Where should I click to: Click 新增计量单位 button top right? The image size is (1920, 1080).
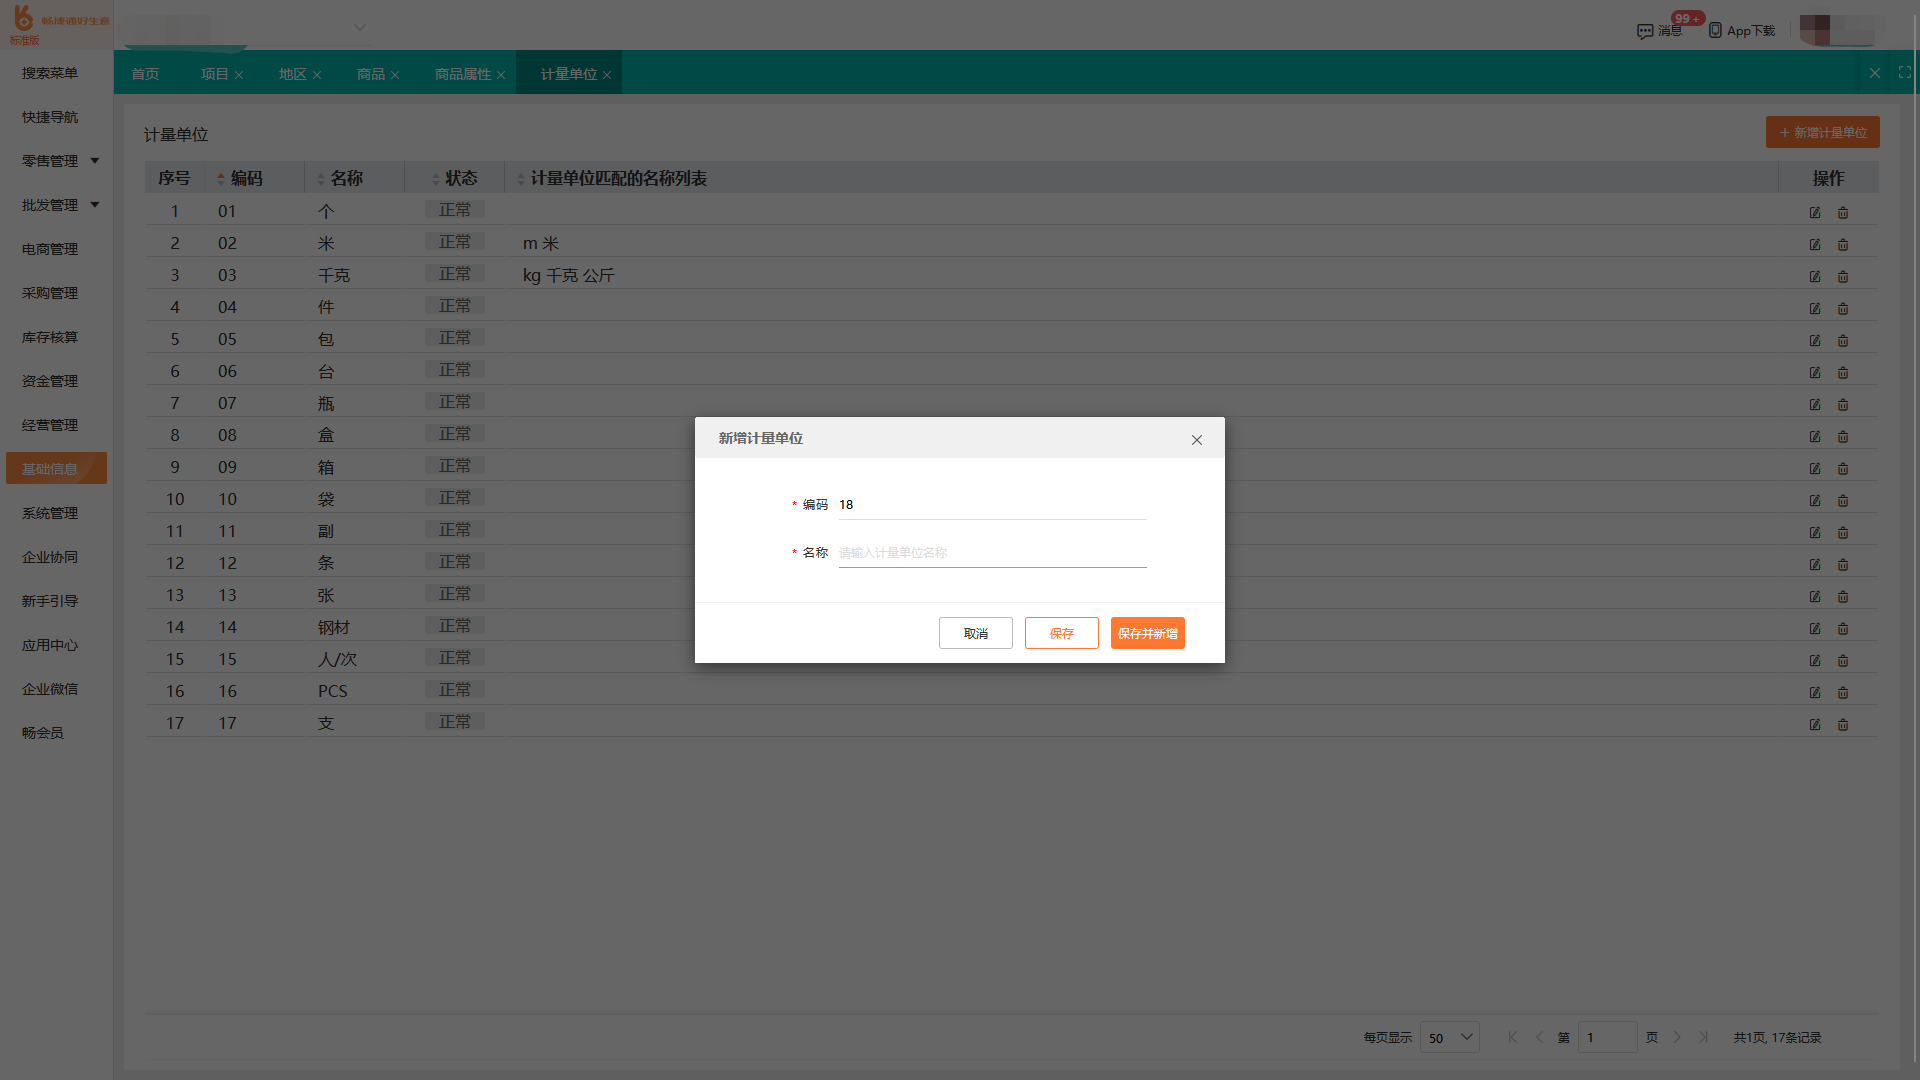(x=1822, y=132)
